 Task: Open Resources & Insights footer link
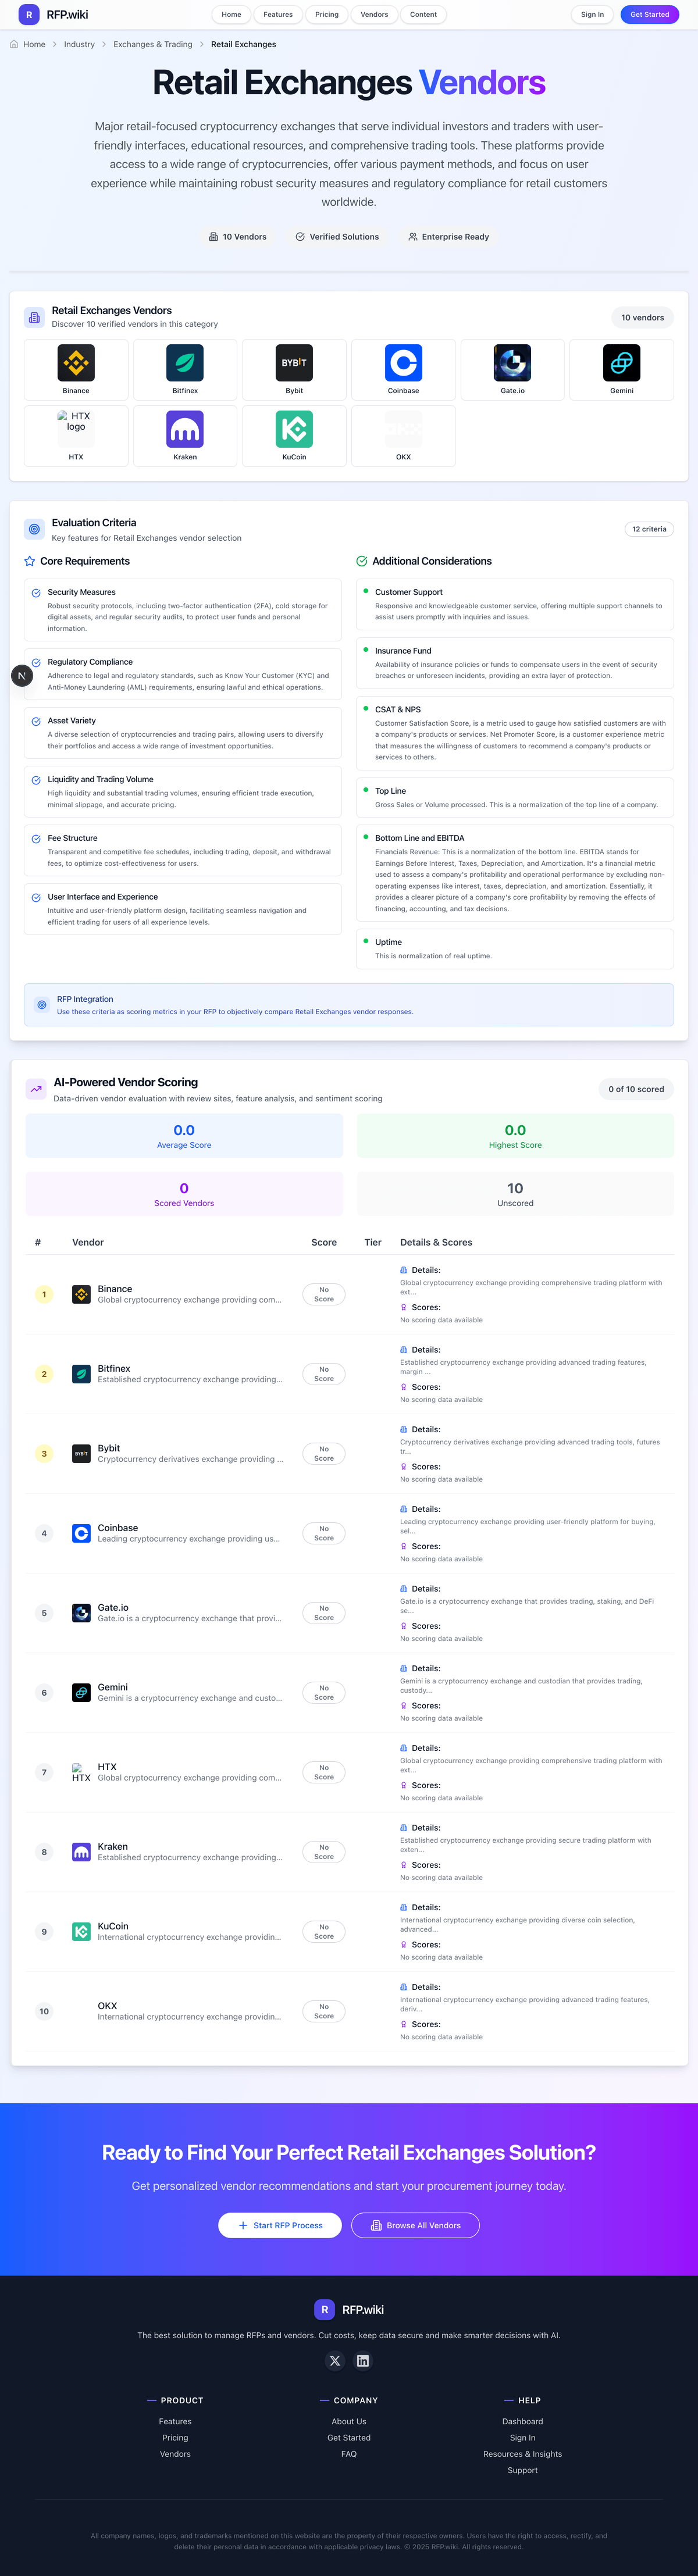522,2453
